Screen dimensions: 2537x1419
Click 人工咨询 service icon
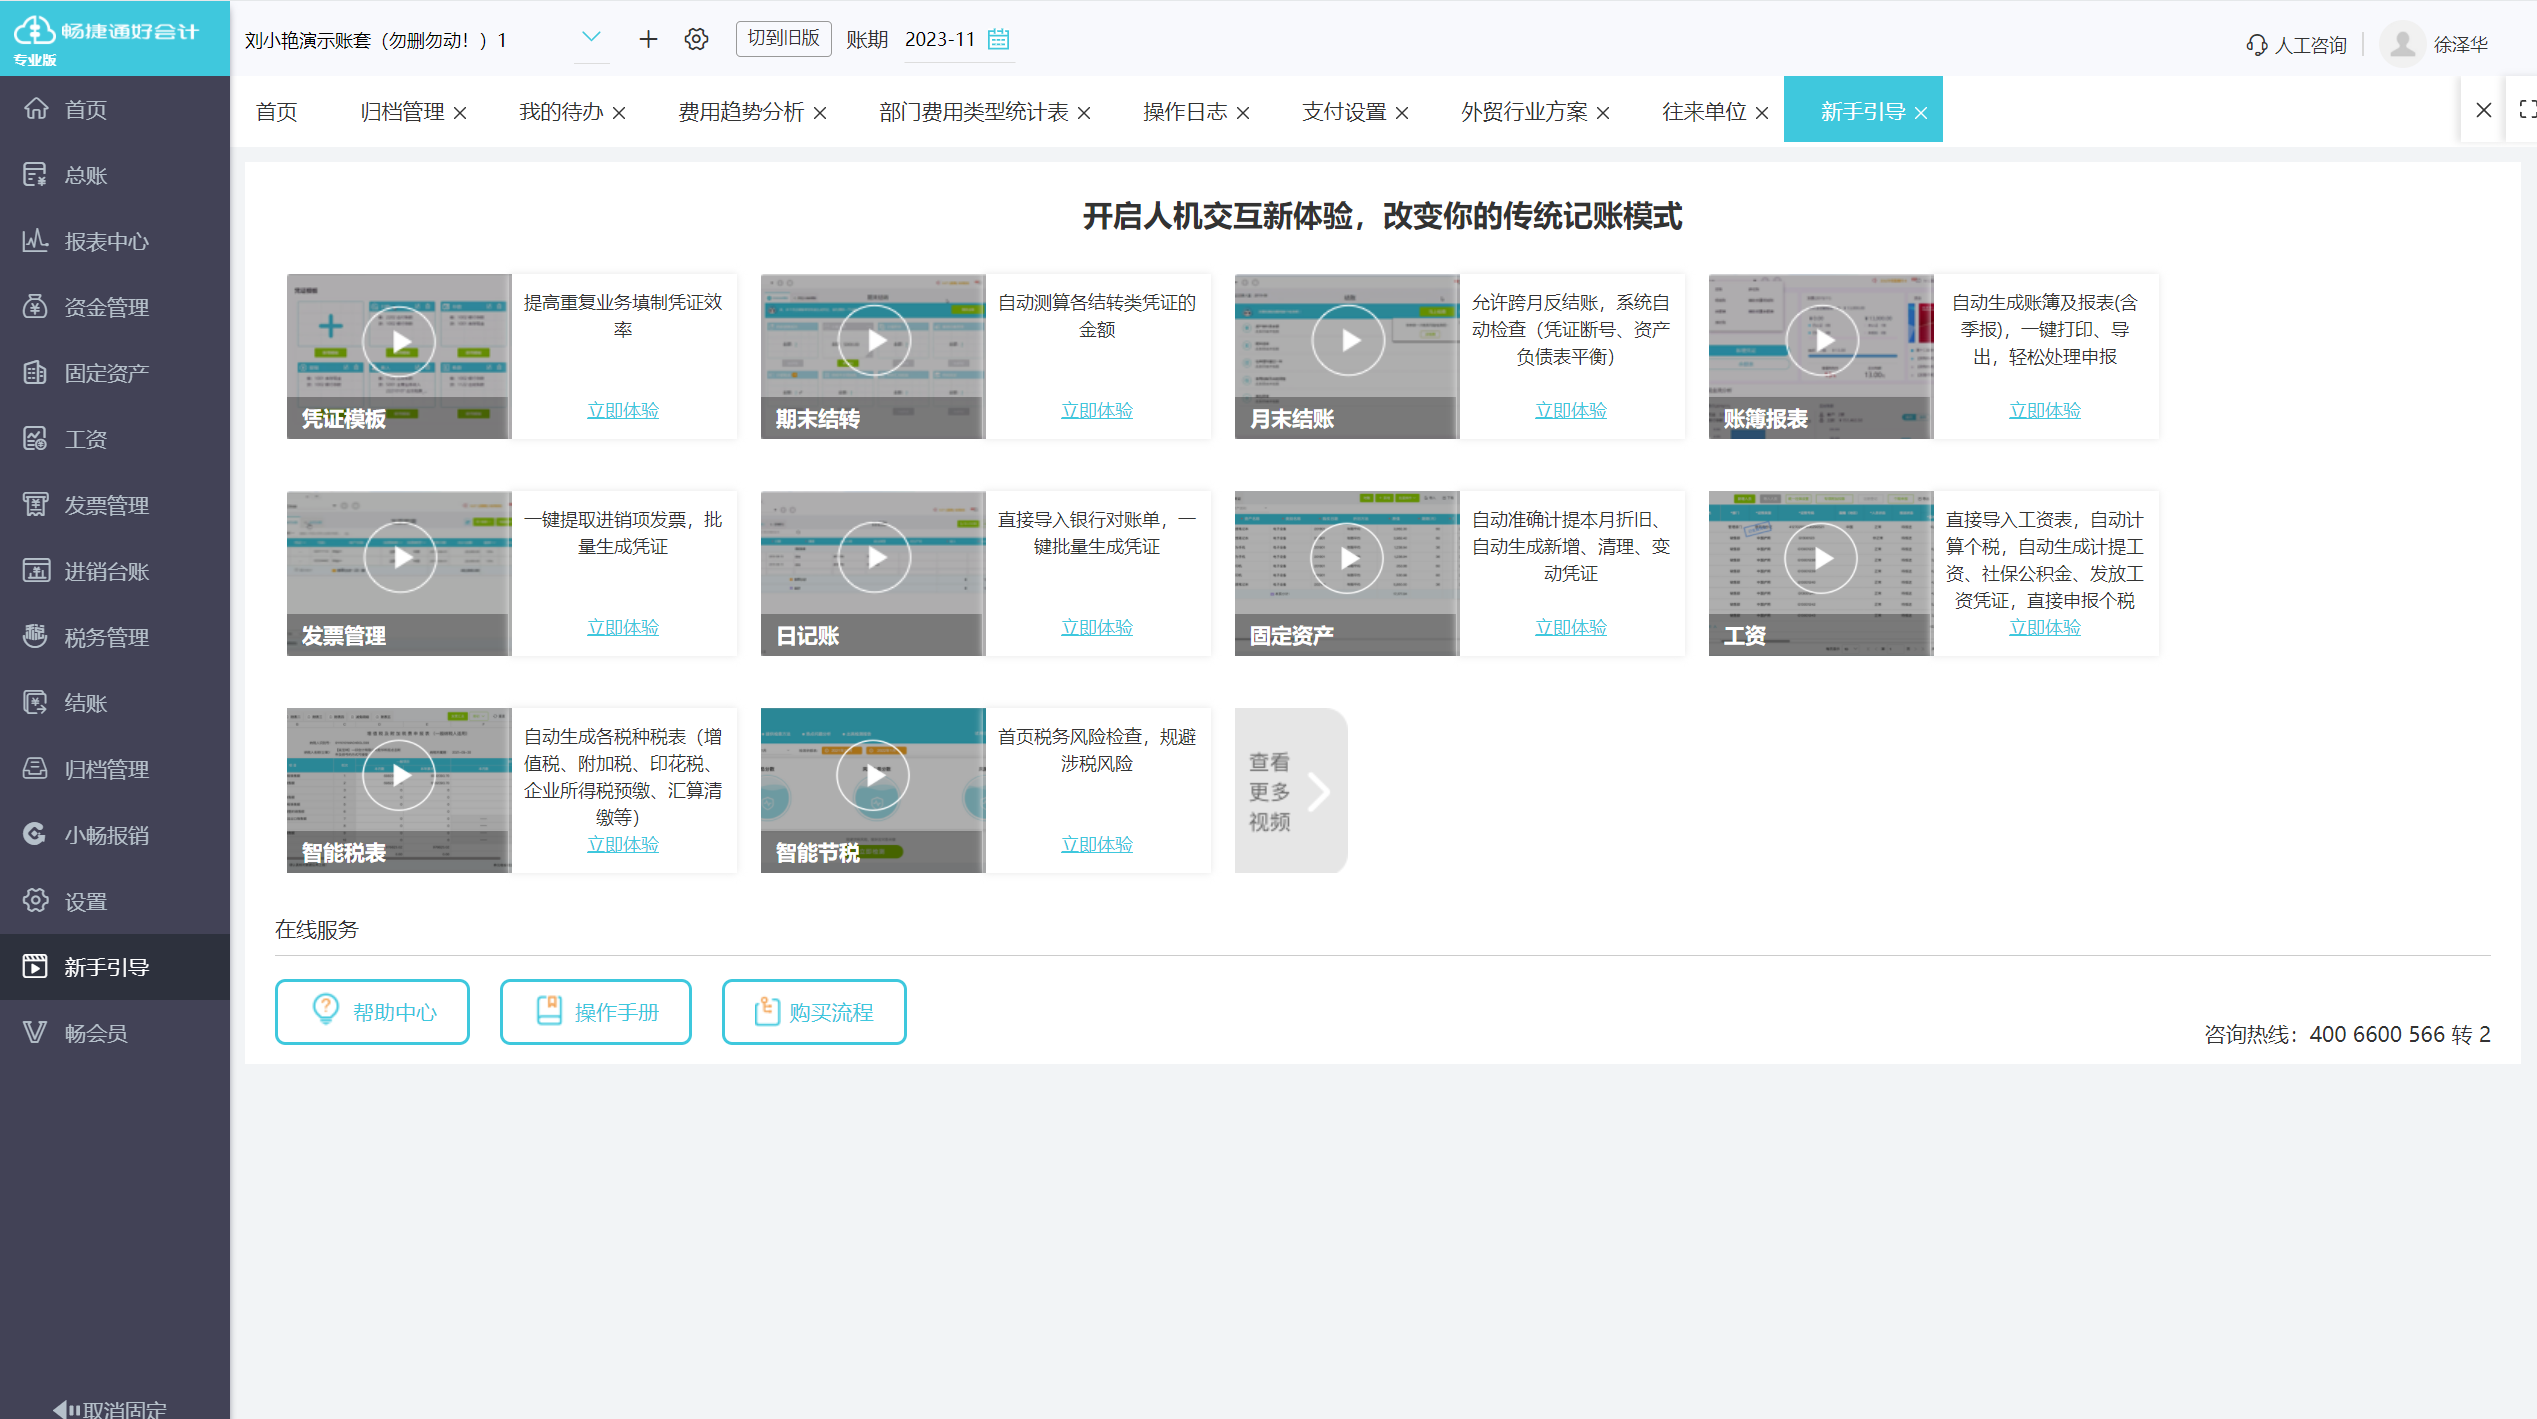click(2255, 44)
